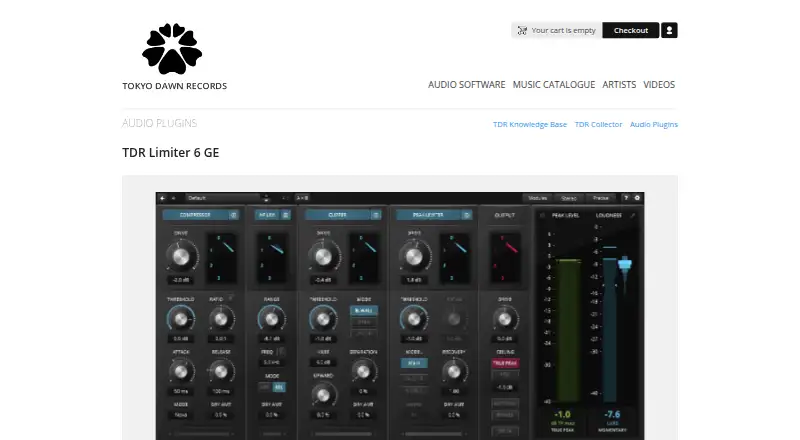Viewport: 800px width, 440px height.
Task: Click the Compressor gain reduction meter
Action: point(221,258)
